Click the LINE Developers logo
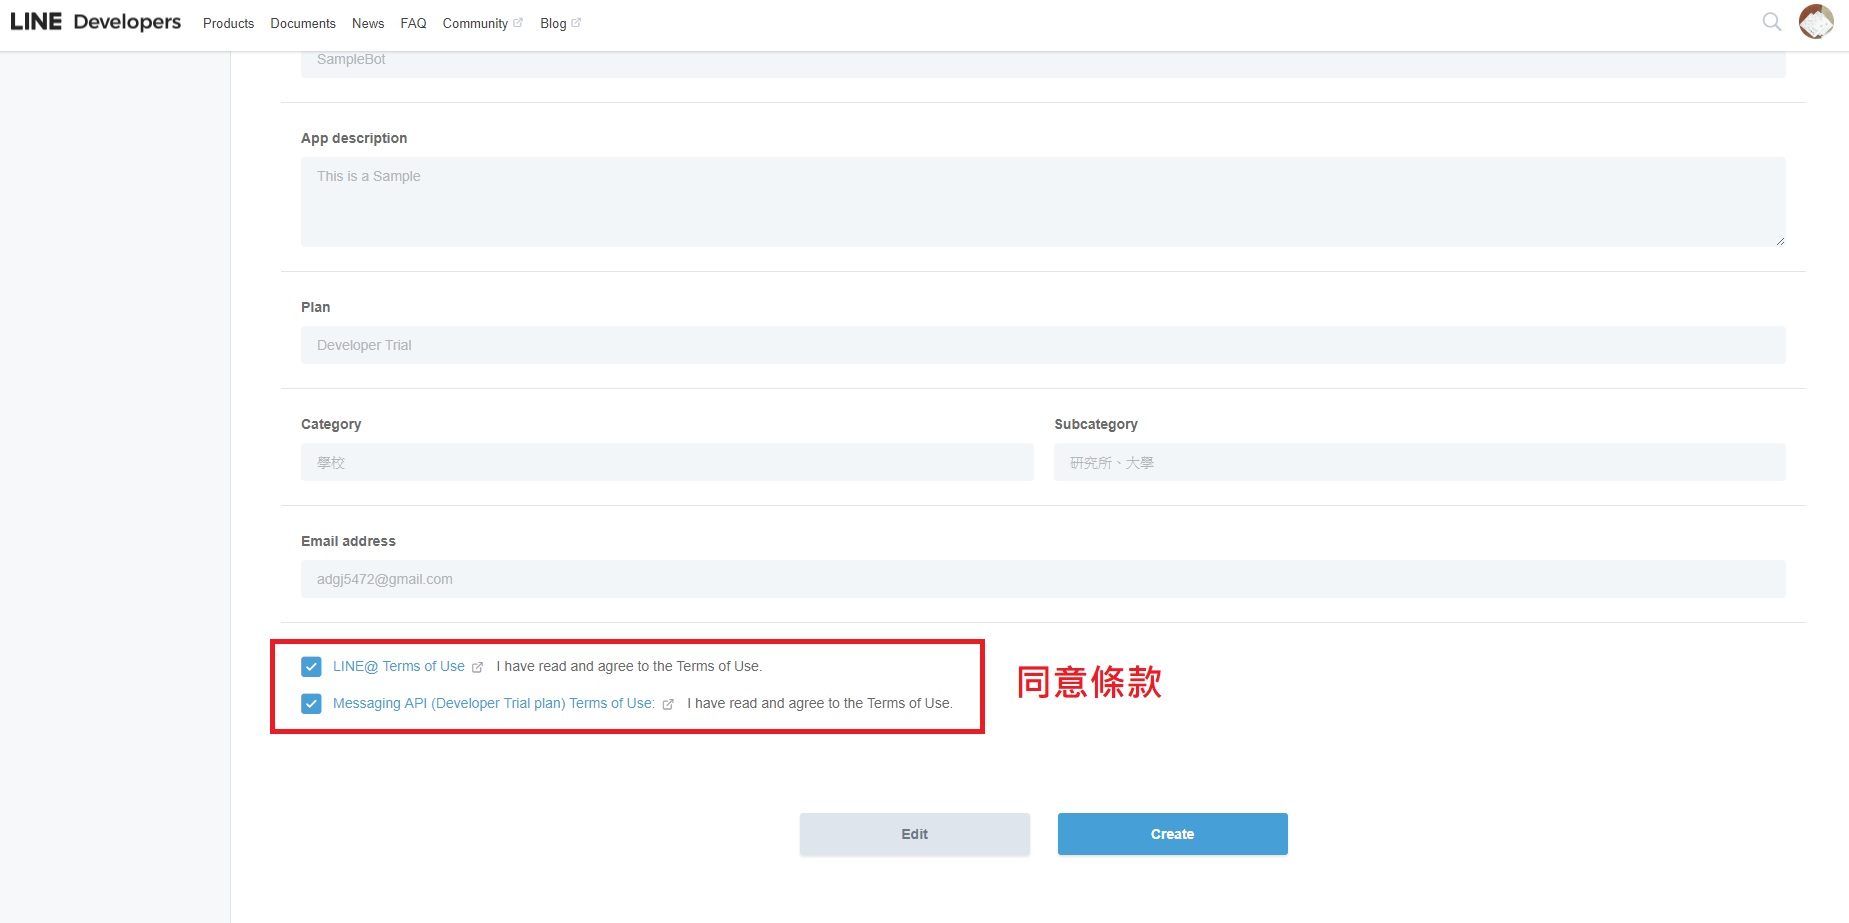Viewport: 1849px width, 923px height. (x=96, y=22)
